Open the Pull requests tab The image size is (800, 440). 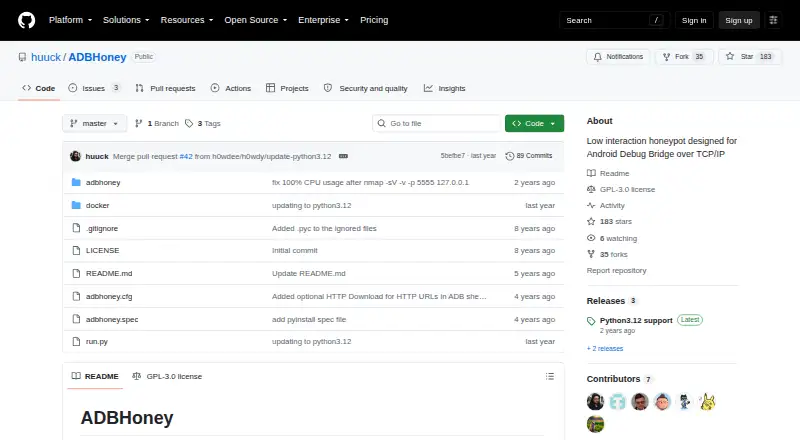(165, 88)
